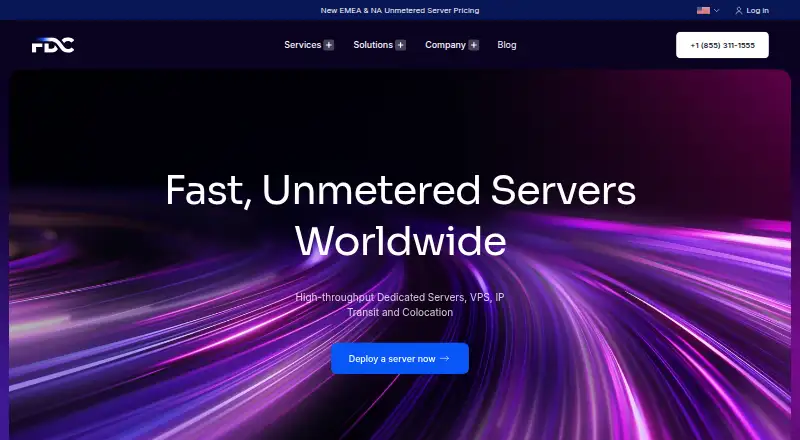Image resolution: width=800 pixels, height=440 pixels.
Task: Go to the Blog page
Action: [x=507, y=45]
